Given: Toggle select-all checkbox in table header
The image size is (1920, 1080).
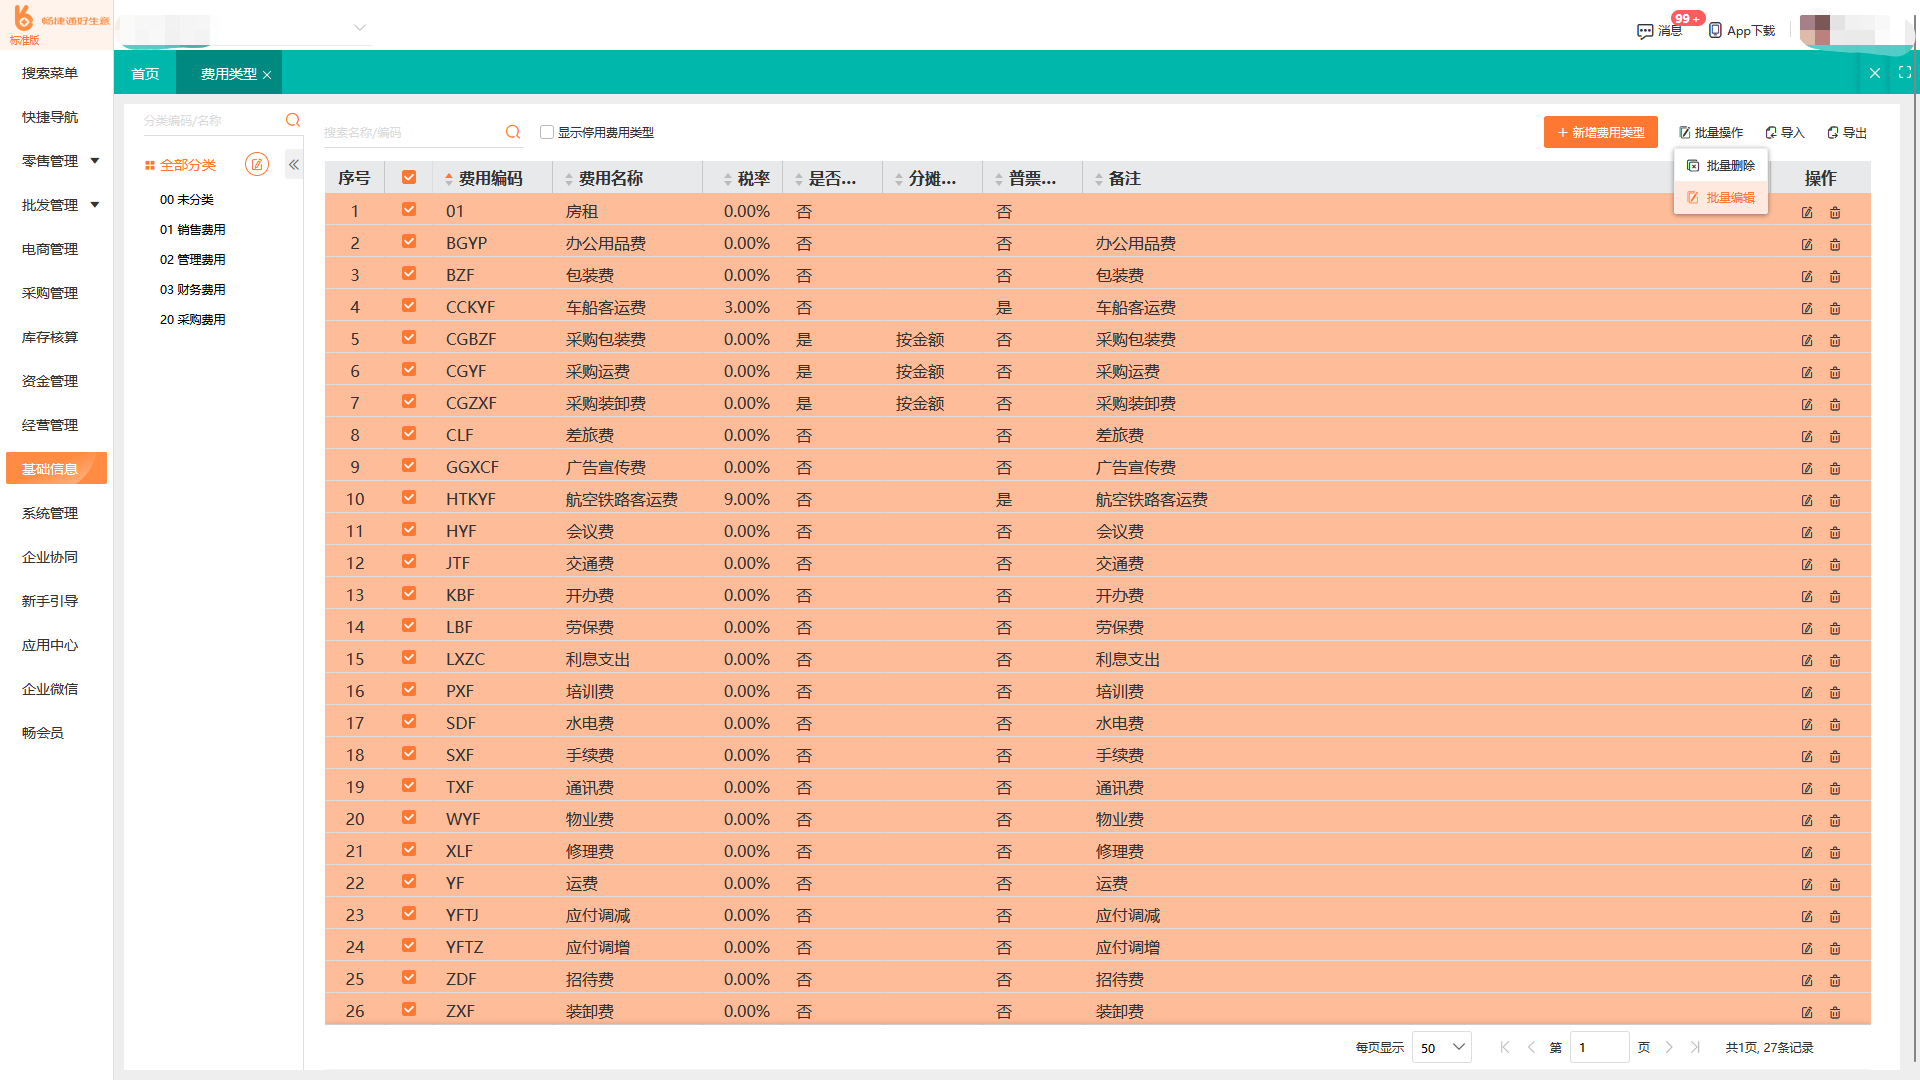Looking at the screenshot, I should coord(409,177).
